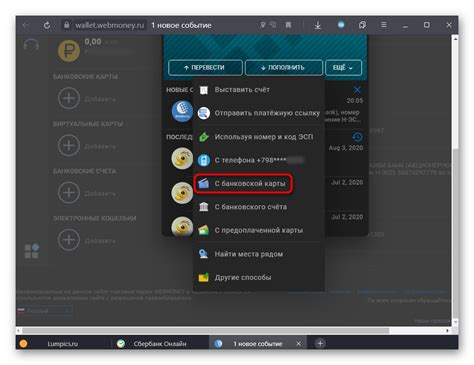Open the history clock icon
474x365 pixels.
point(357,137)
